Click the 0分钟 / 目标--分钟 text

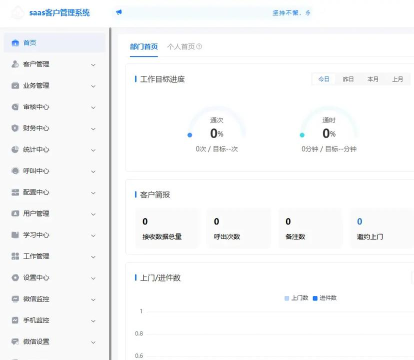(329, 149)
